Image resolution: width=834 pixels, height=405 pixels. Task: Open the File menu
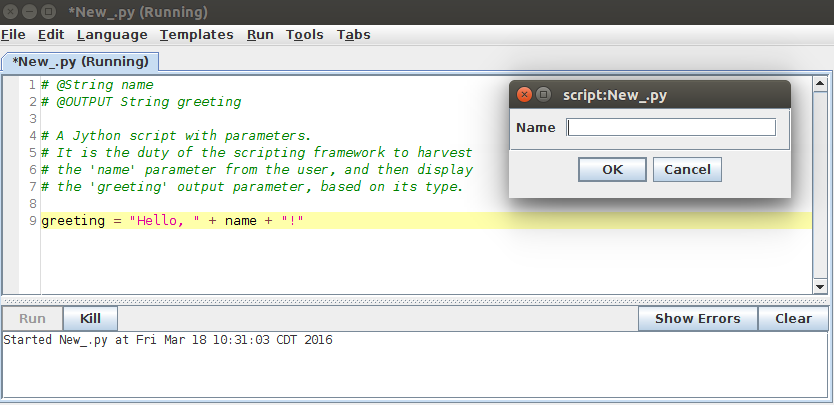[x=13, y=34]
